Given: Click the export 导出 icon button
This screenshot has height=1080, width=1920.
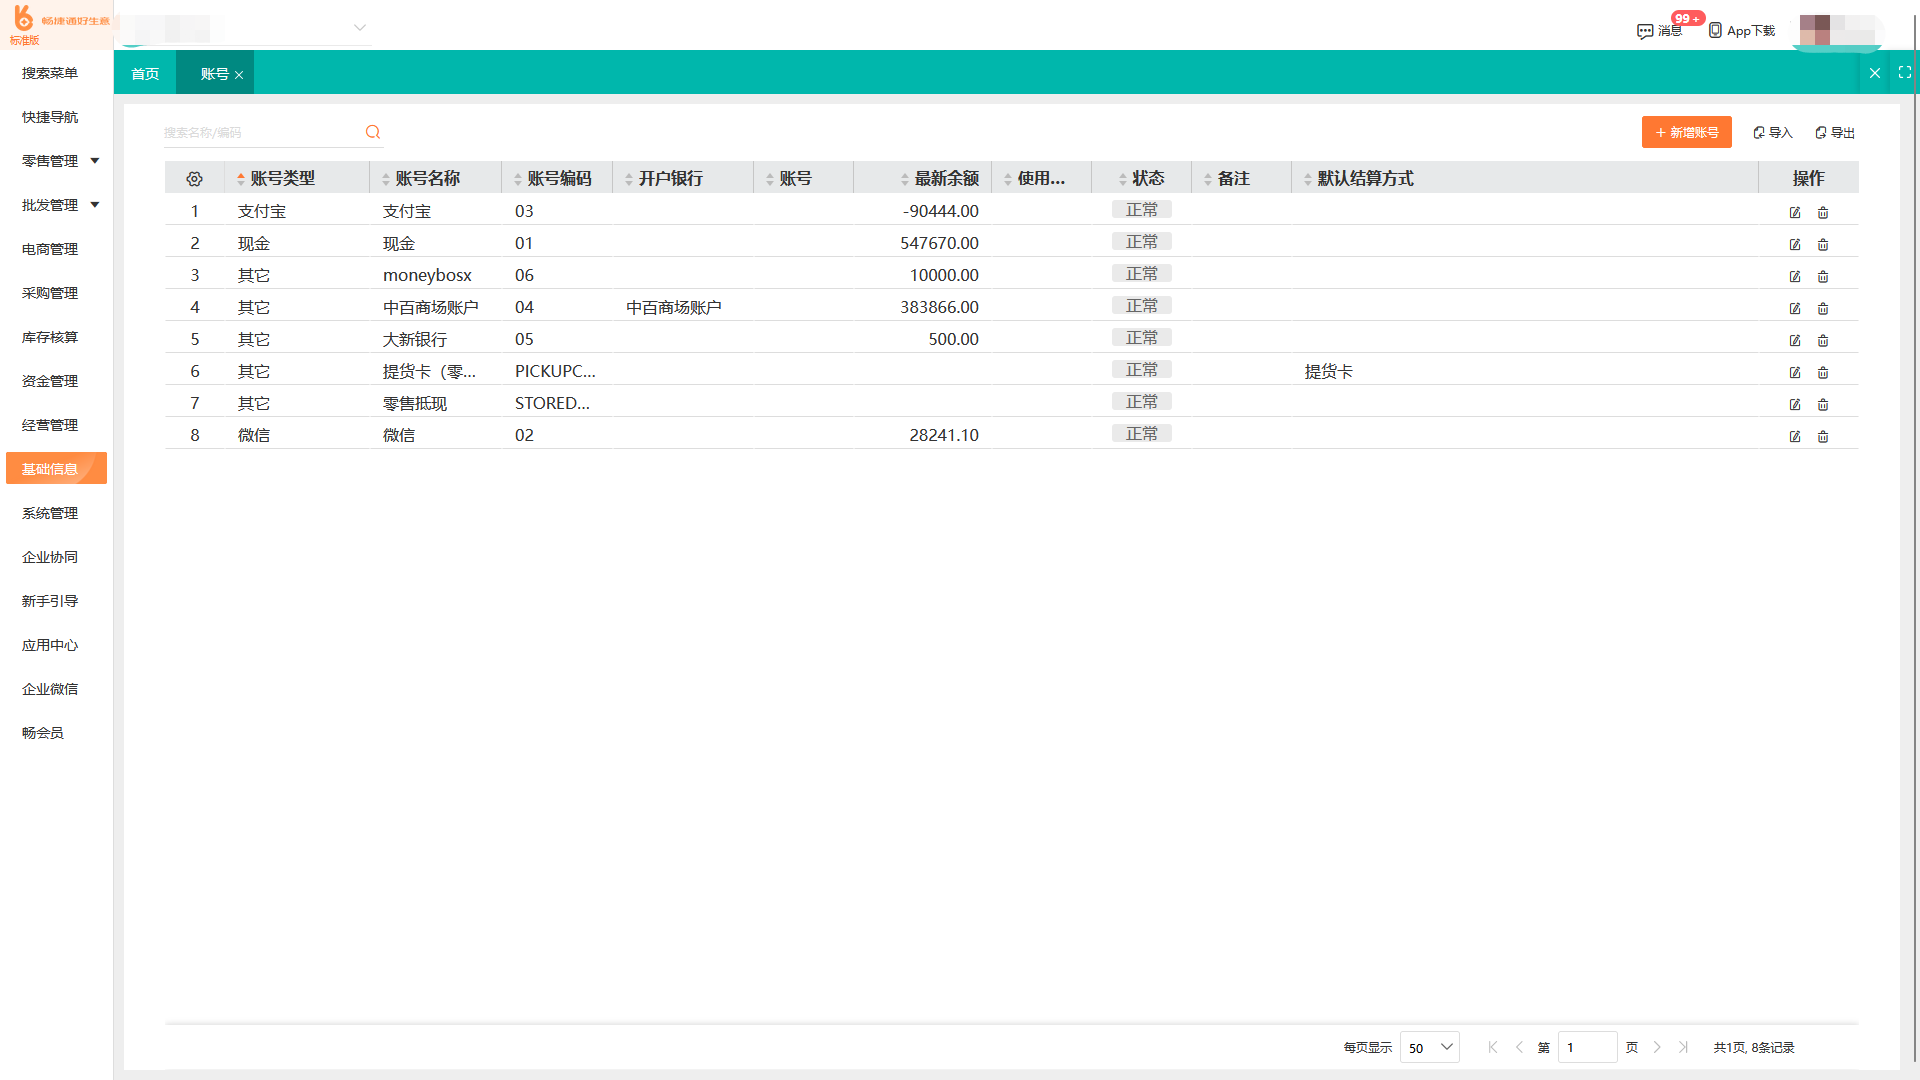Looking at the screenshot, I should (x=1838, y=132).
